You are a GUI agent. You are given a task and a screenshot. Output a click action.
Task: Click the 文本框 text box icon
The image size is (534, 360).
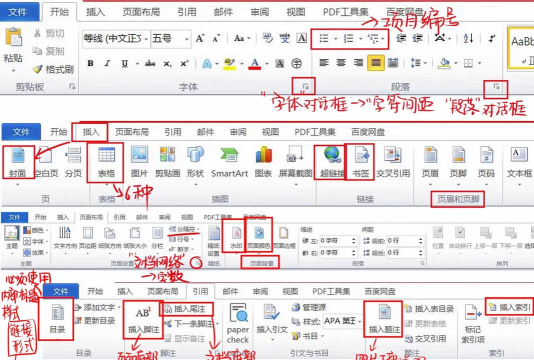point(519,155)
